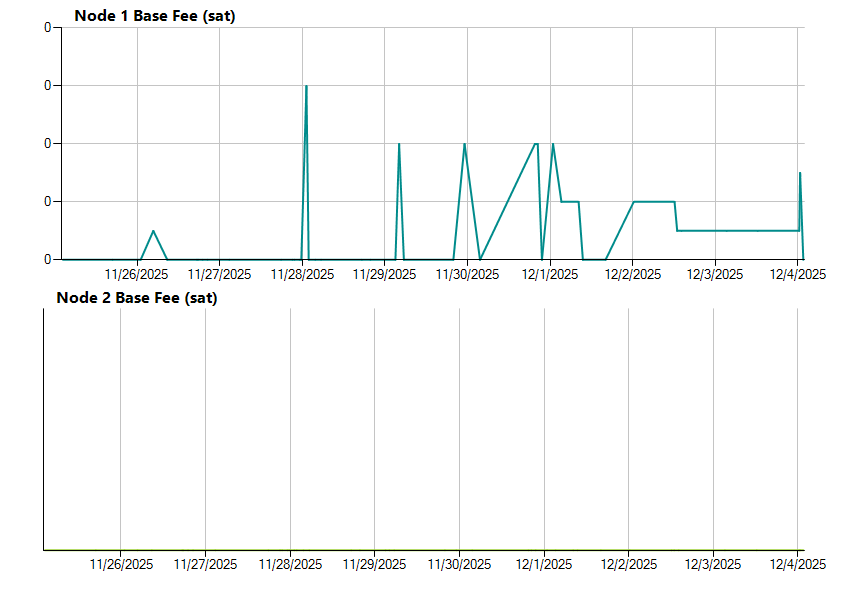
Task: Click Node 1 flat line between 12/3 and 12/4
Action: click(740, 231)
